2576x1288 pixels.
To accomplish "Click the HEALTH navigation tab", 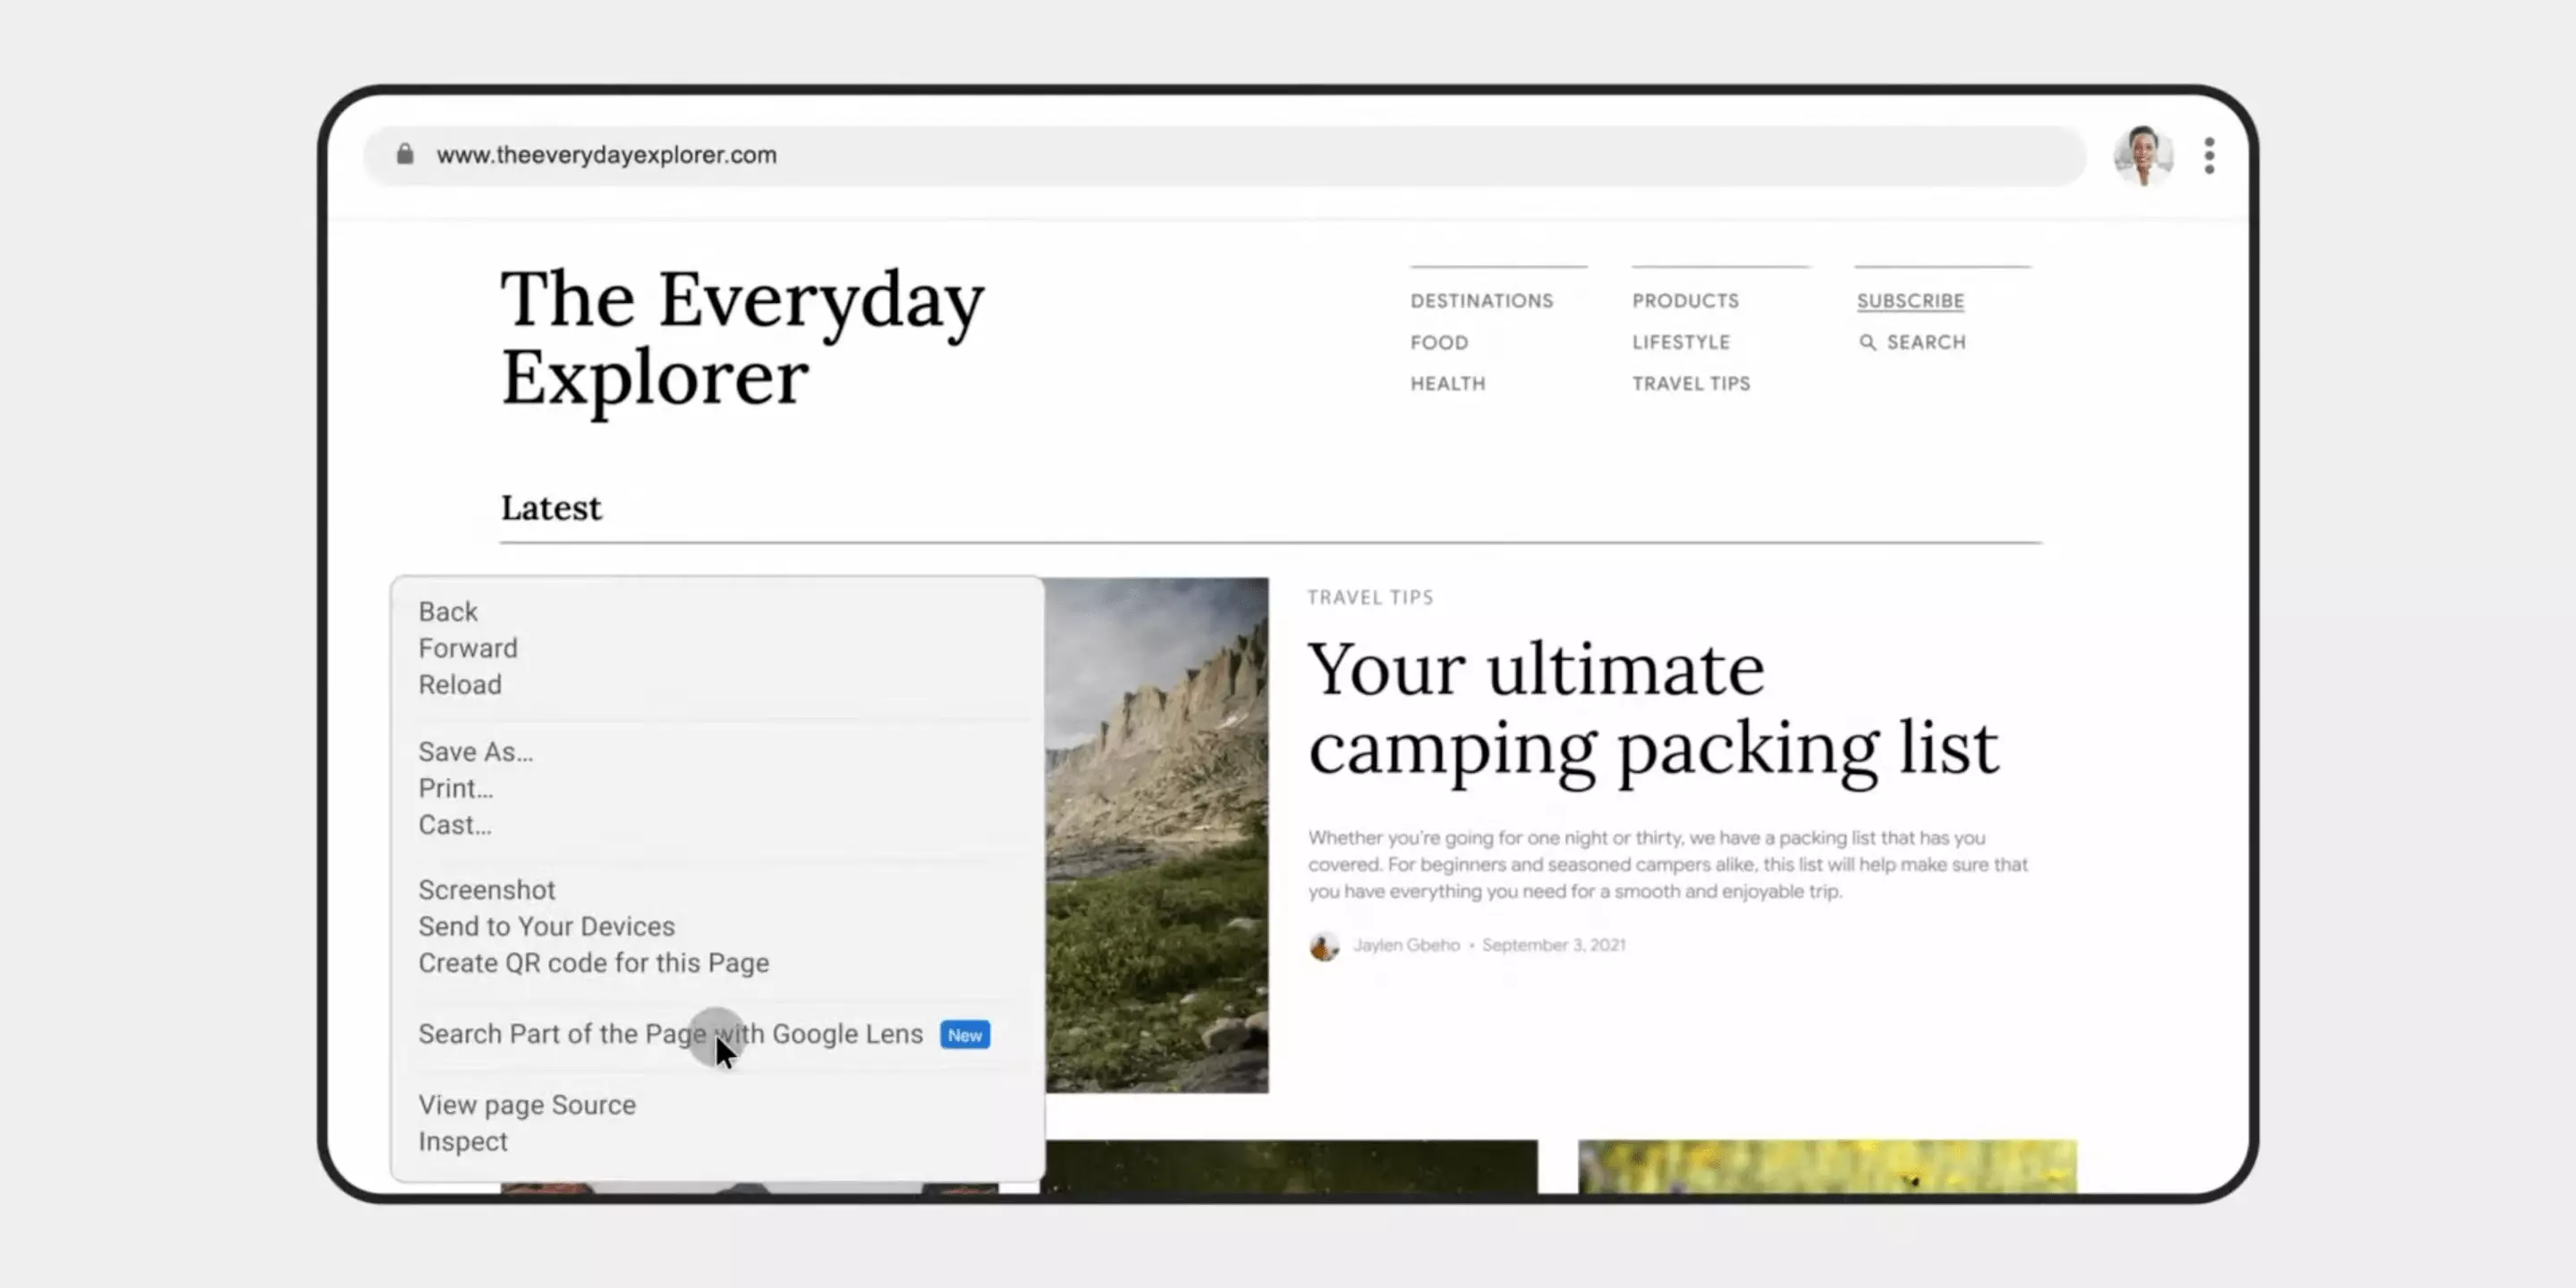I will 1445,381.
